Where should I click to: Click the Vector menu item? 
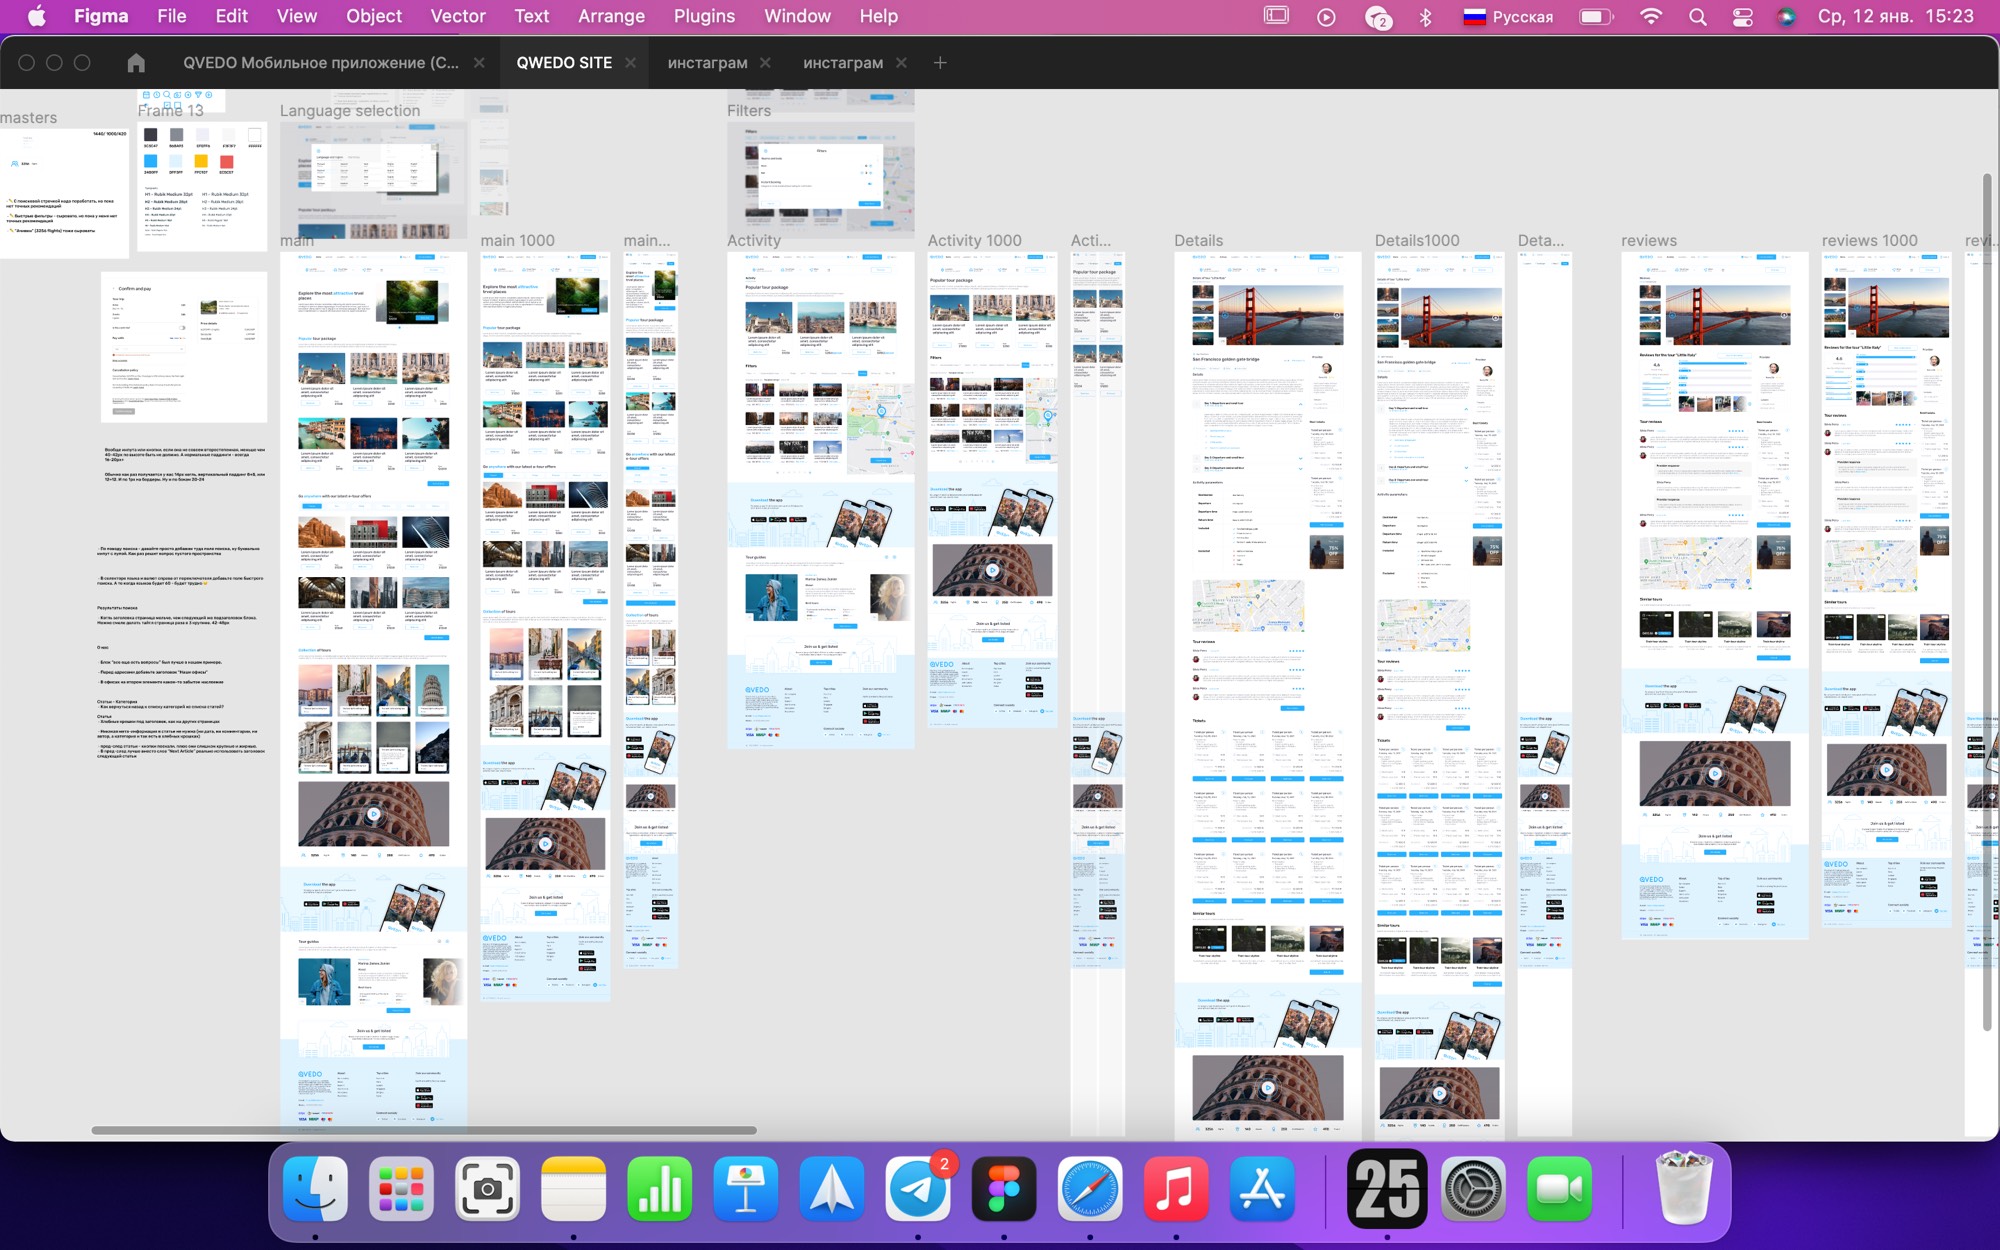tap(456, 16)
